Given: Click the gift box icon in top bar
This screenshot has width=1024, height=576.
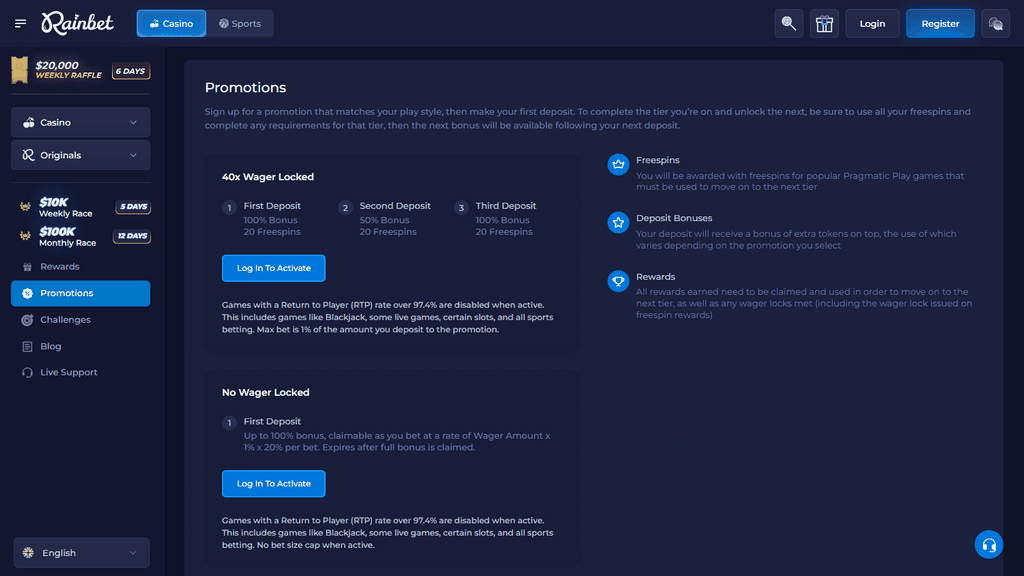Looking at the screenshot, I should [x=824, y=22].
